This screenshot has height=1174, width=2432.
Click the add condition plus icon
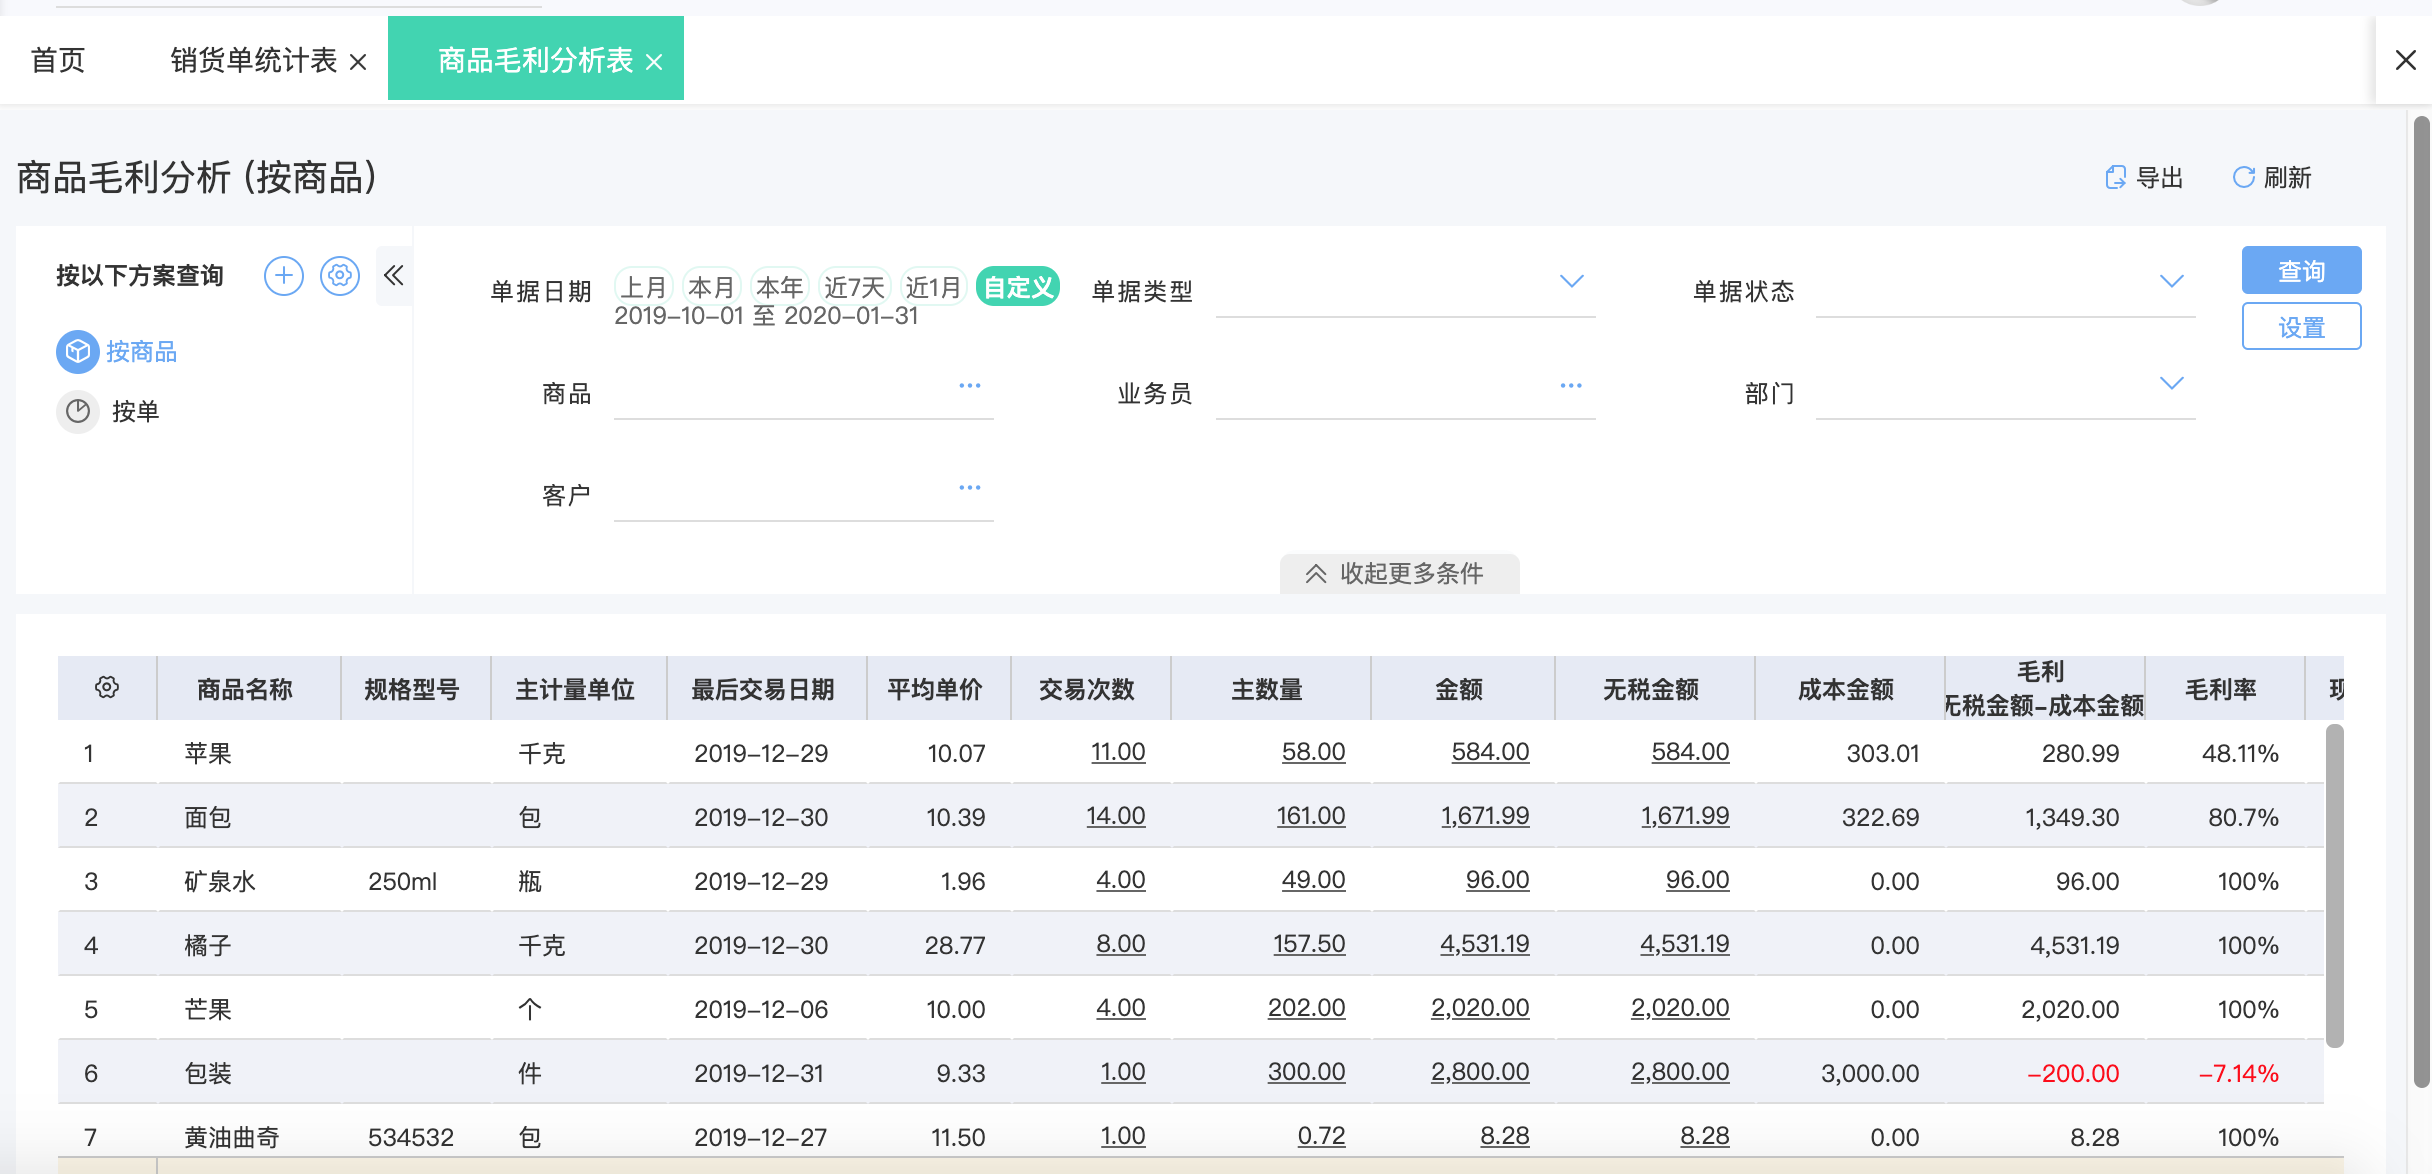pyautogui.click(x=284, y=276)
